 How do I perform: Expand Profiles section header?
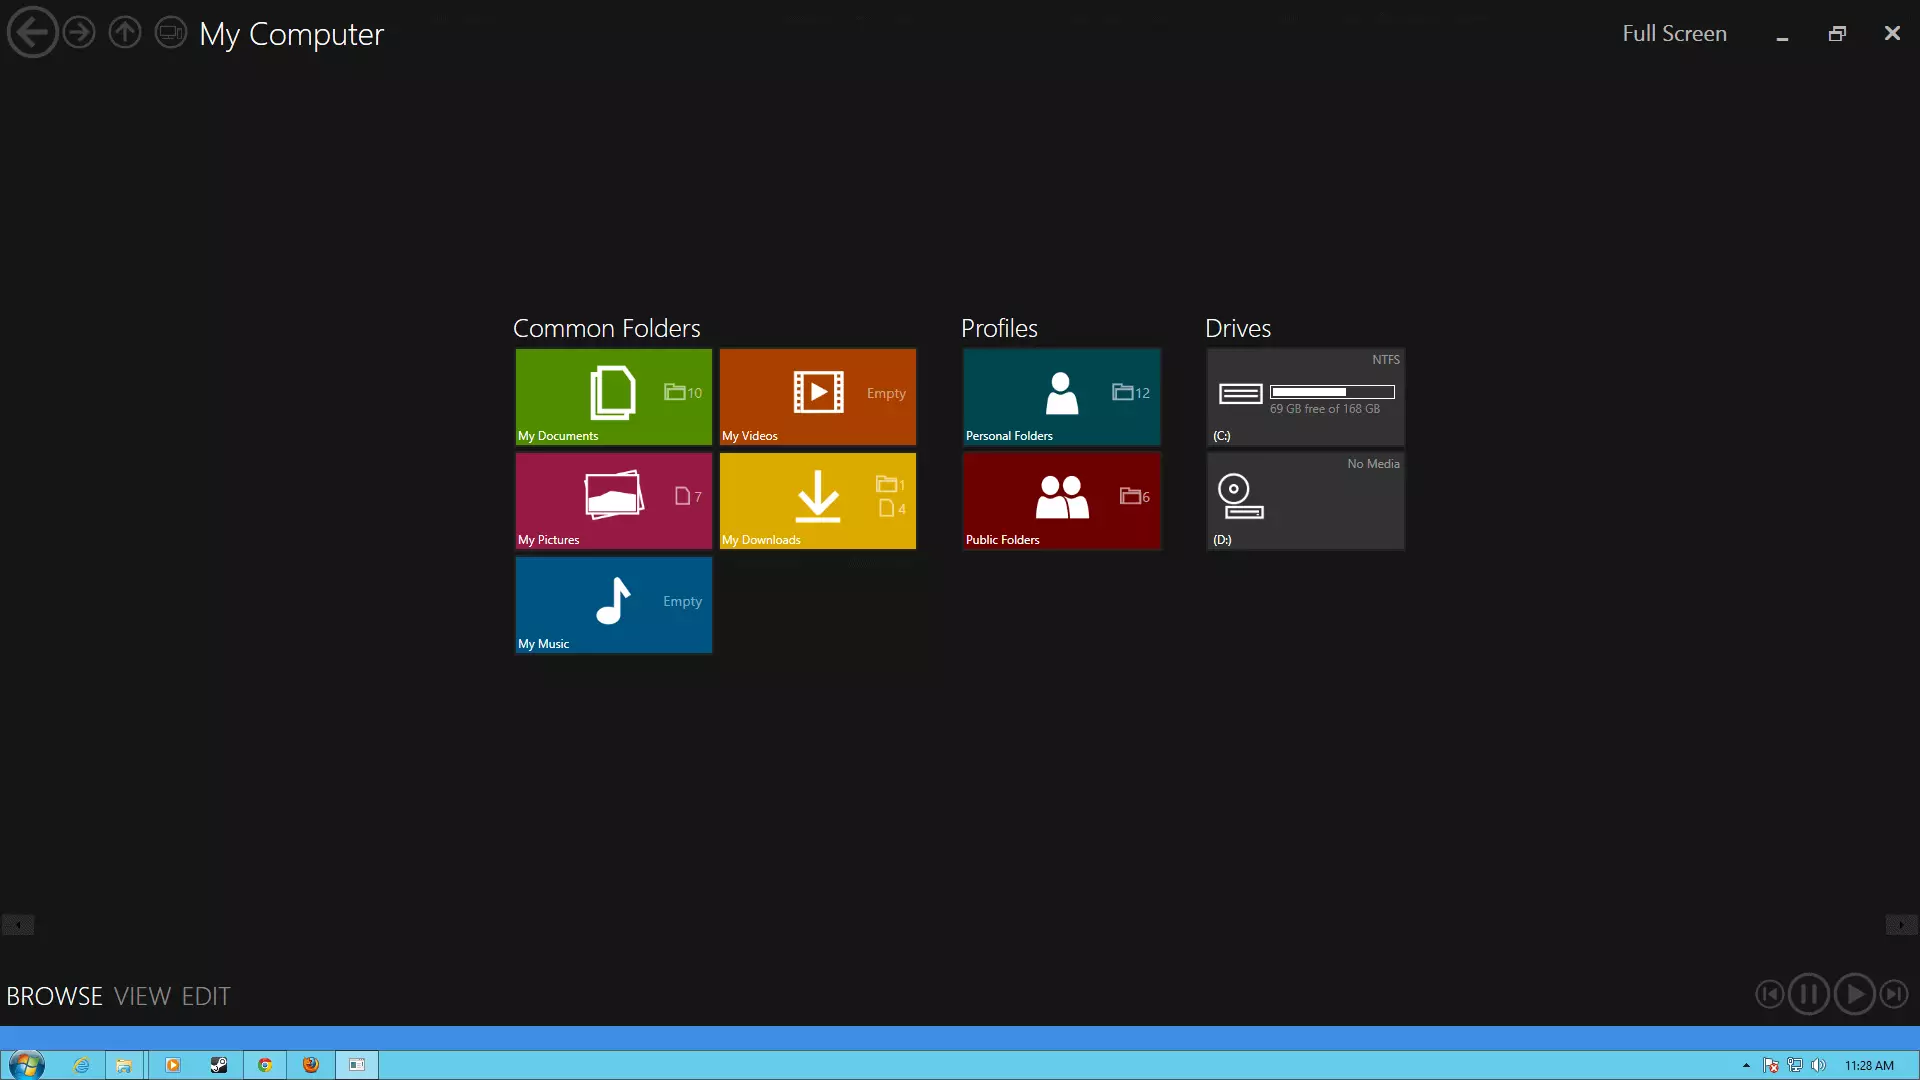998,327
